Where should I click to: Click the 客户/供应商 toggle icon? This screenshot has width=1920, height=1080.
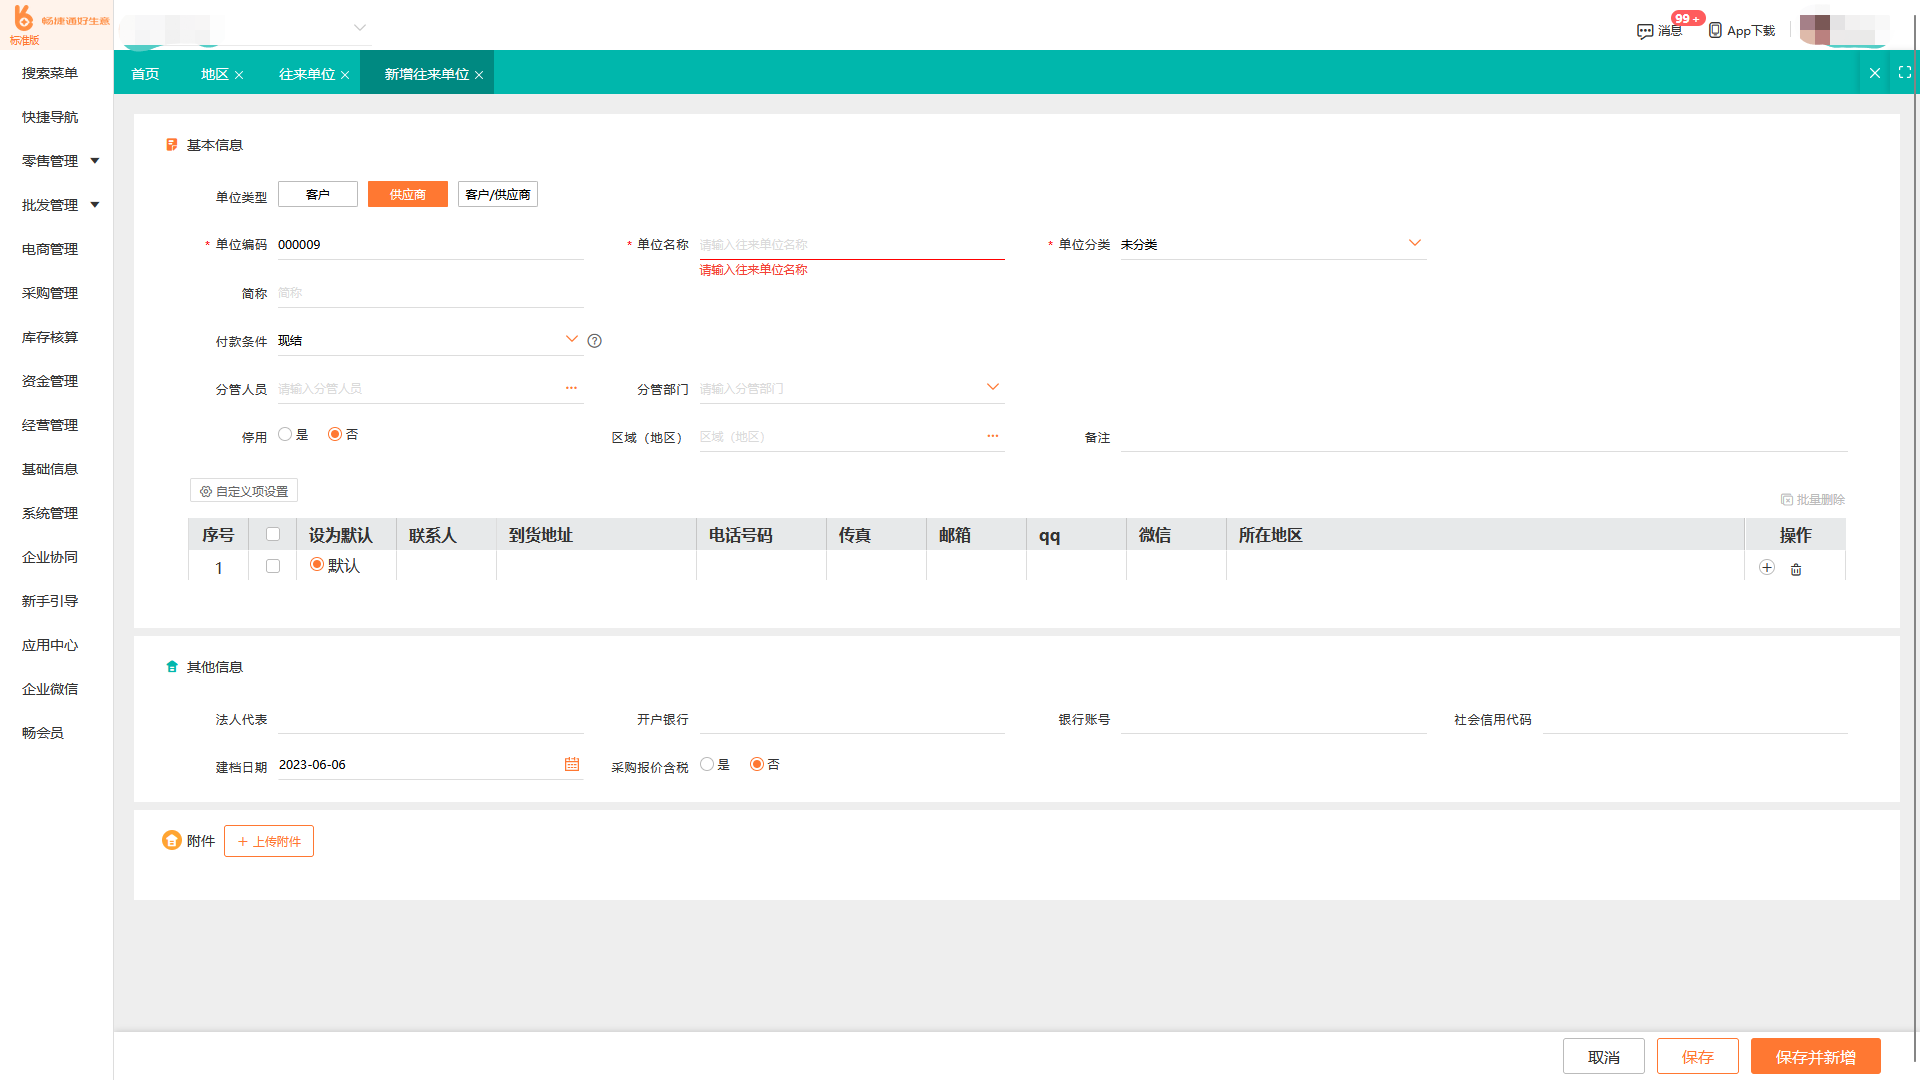498,195
